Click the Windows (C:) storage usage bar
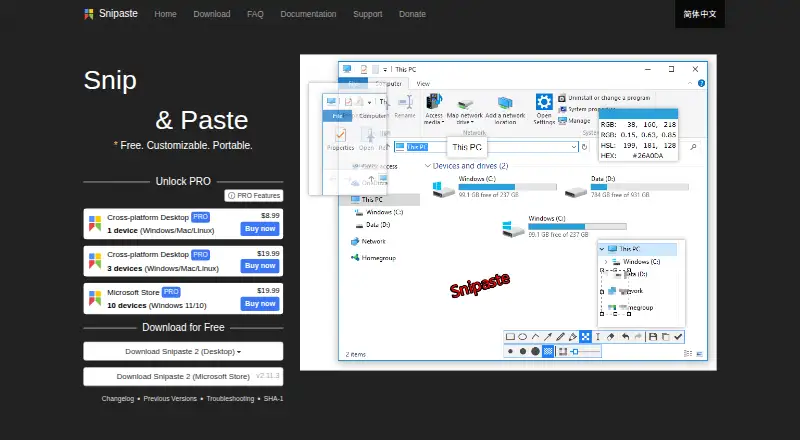 pyautogui.click(x=507, y=187)
